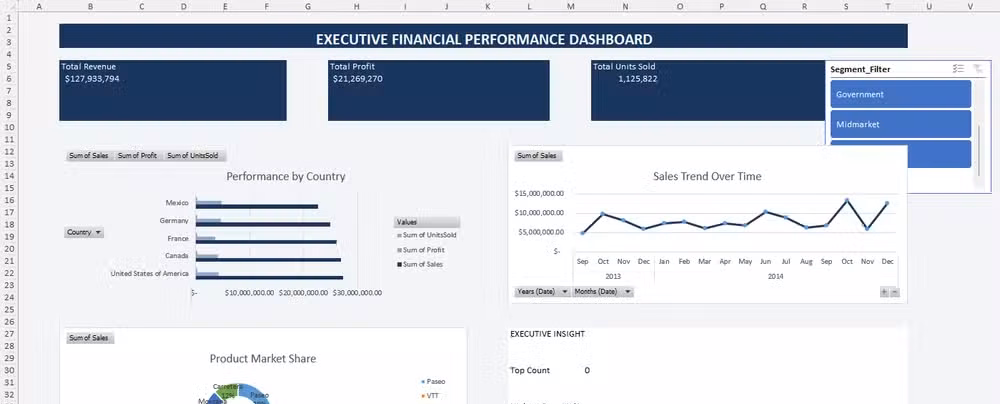Select column A header

point(40,6)
